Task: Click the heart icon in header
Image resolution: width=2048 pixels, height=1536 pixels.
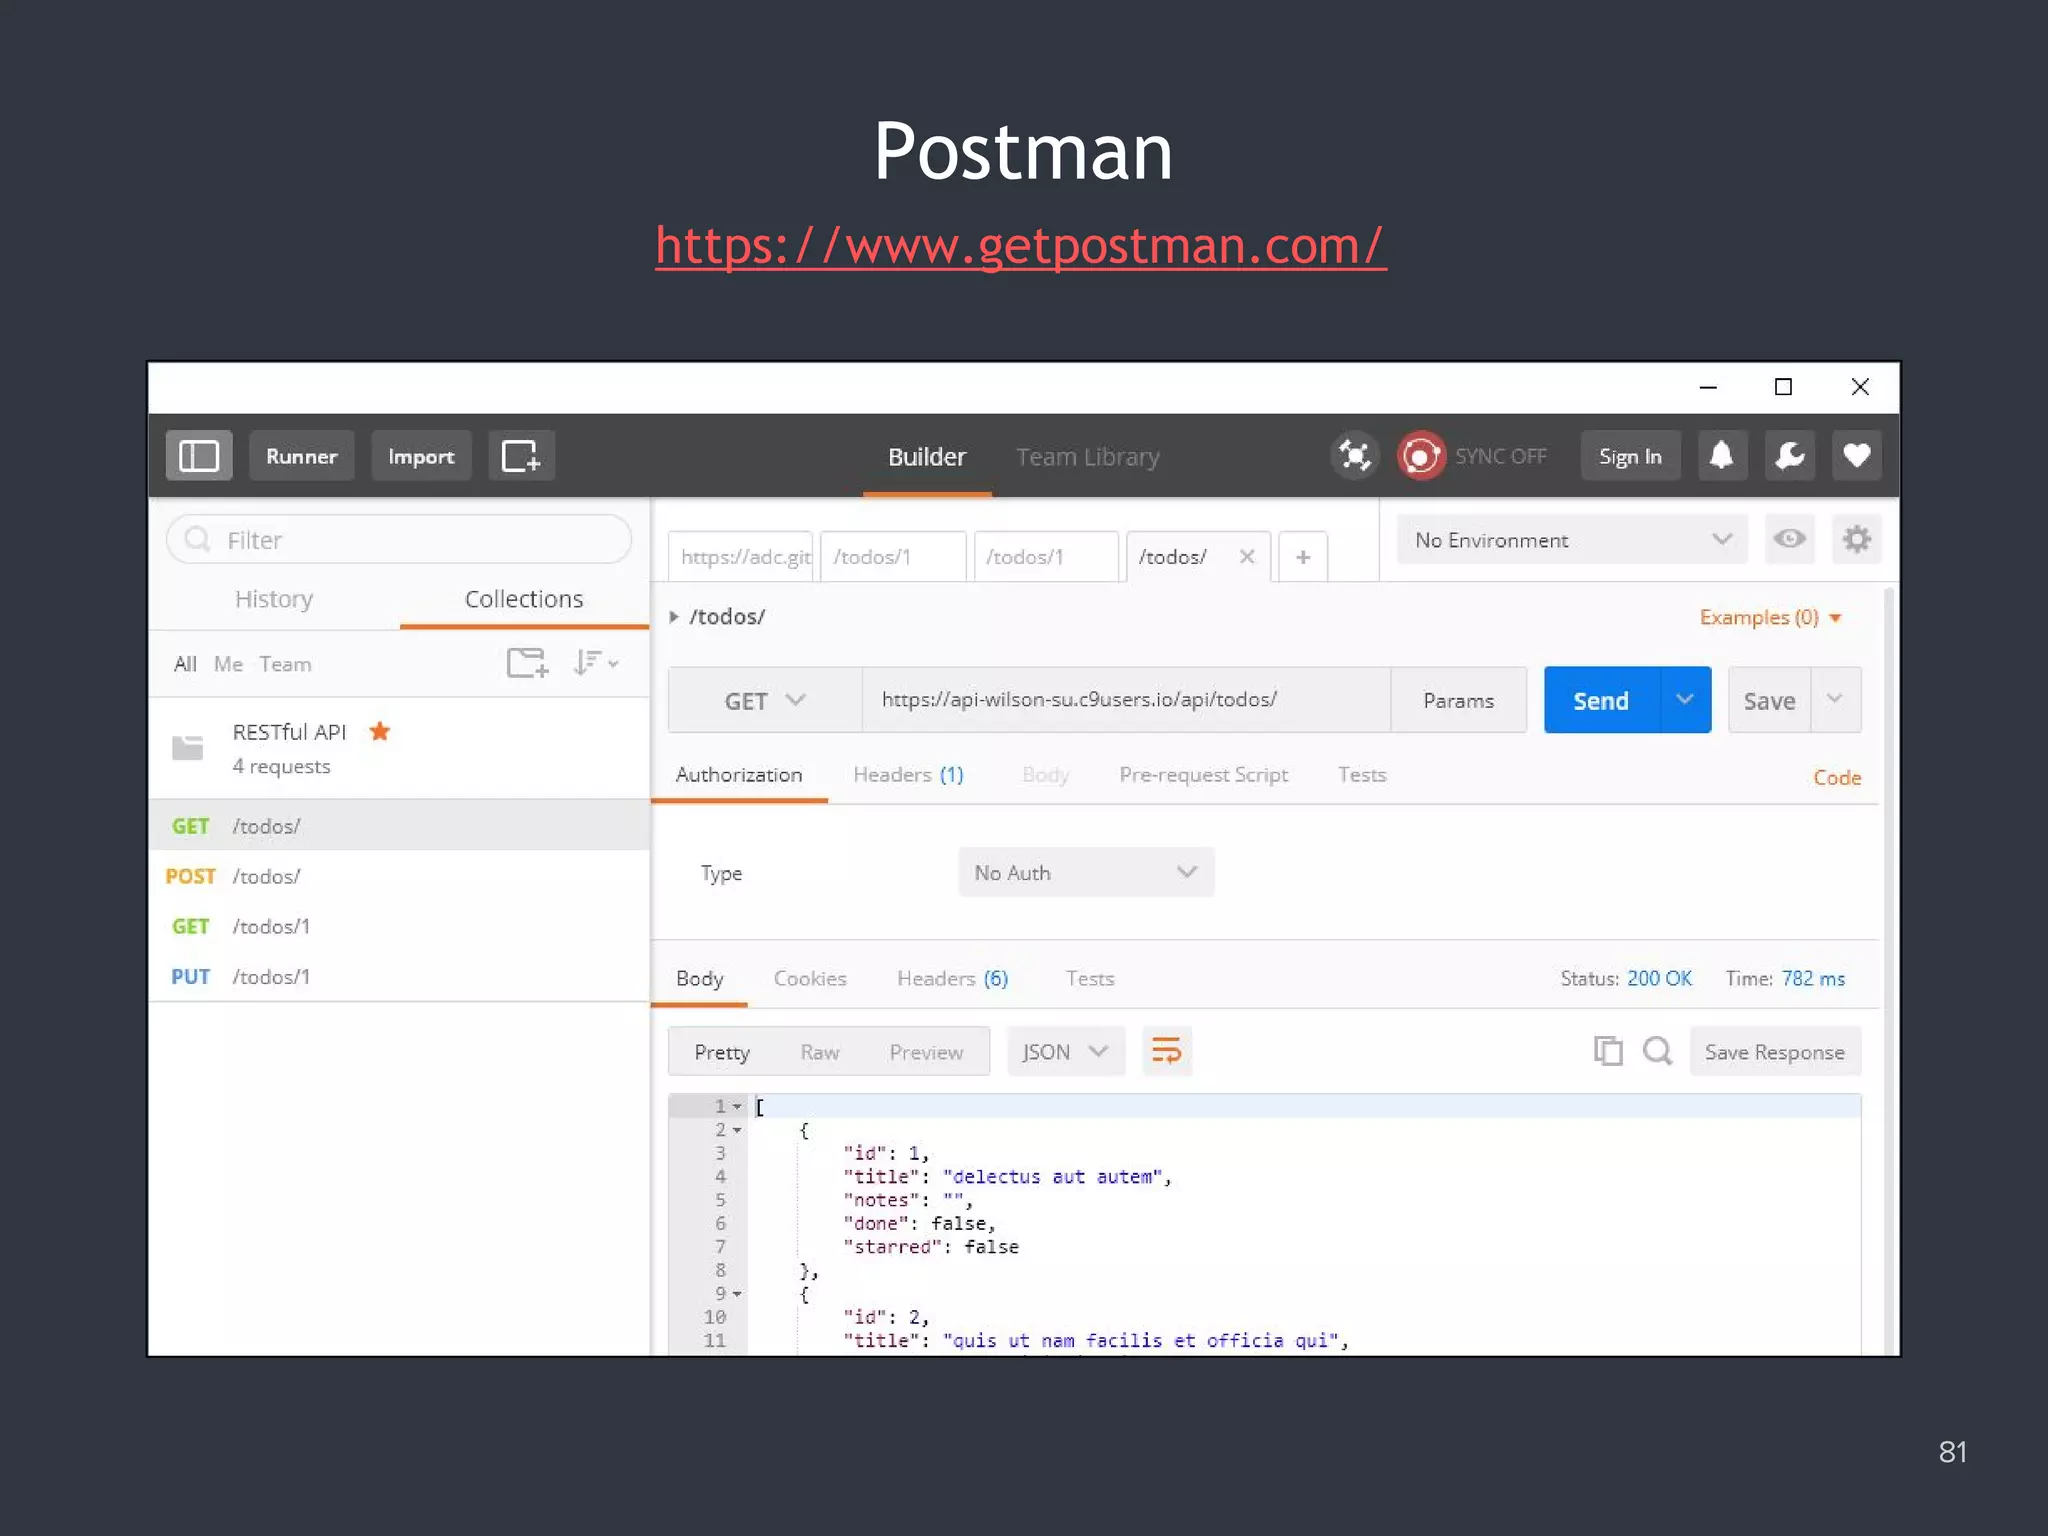Action: pyautogui.click(x=1857, y=456)
